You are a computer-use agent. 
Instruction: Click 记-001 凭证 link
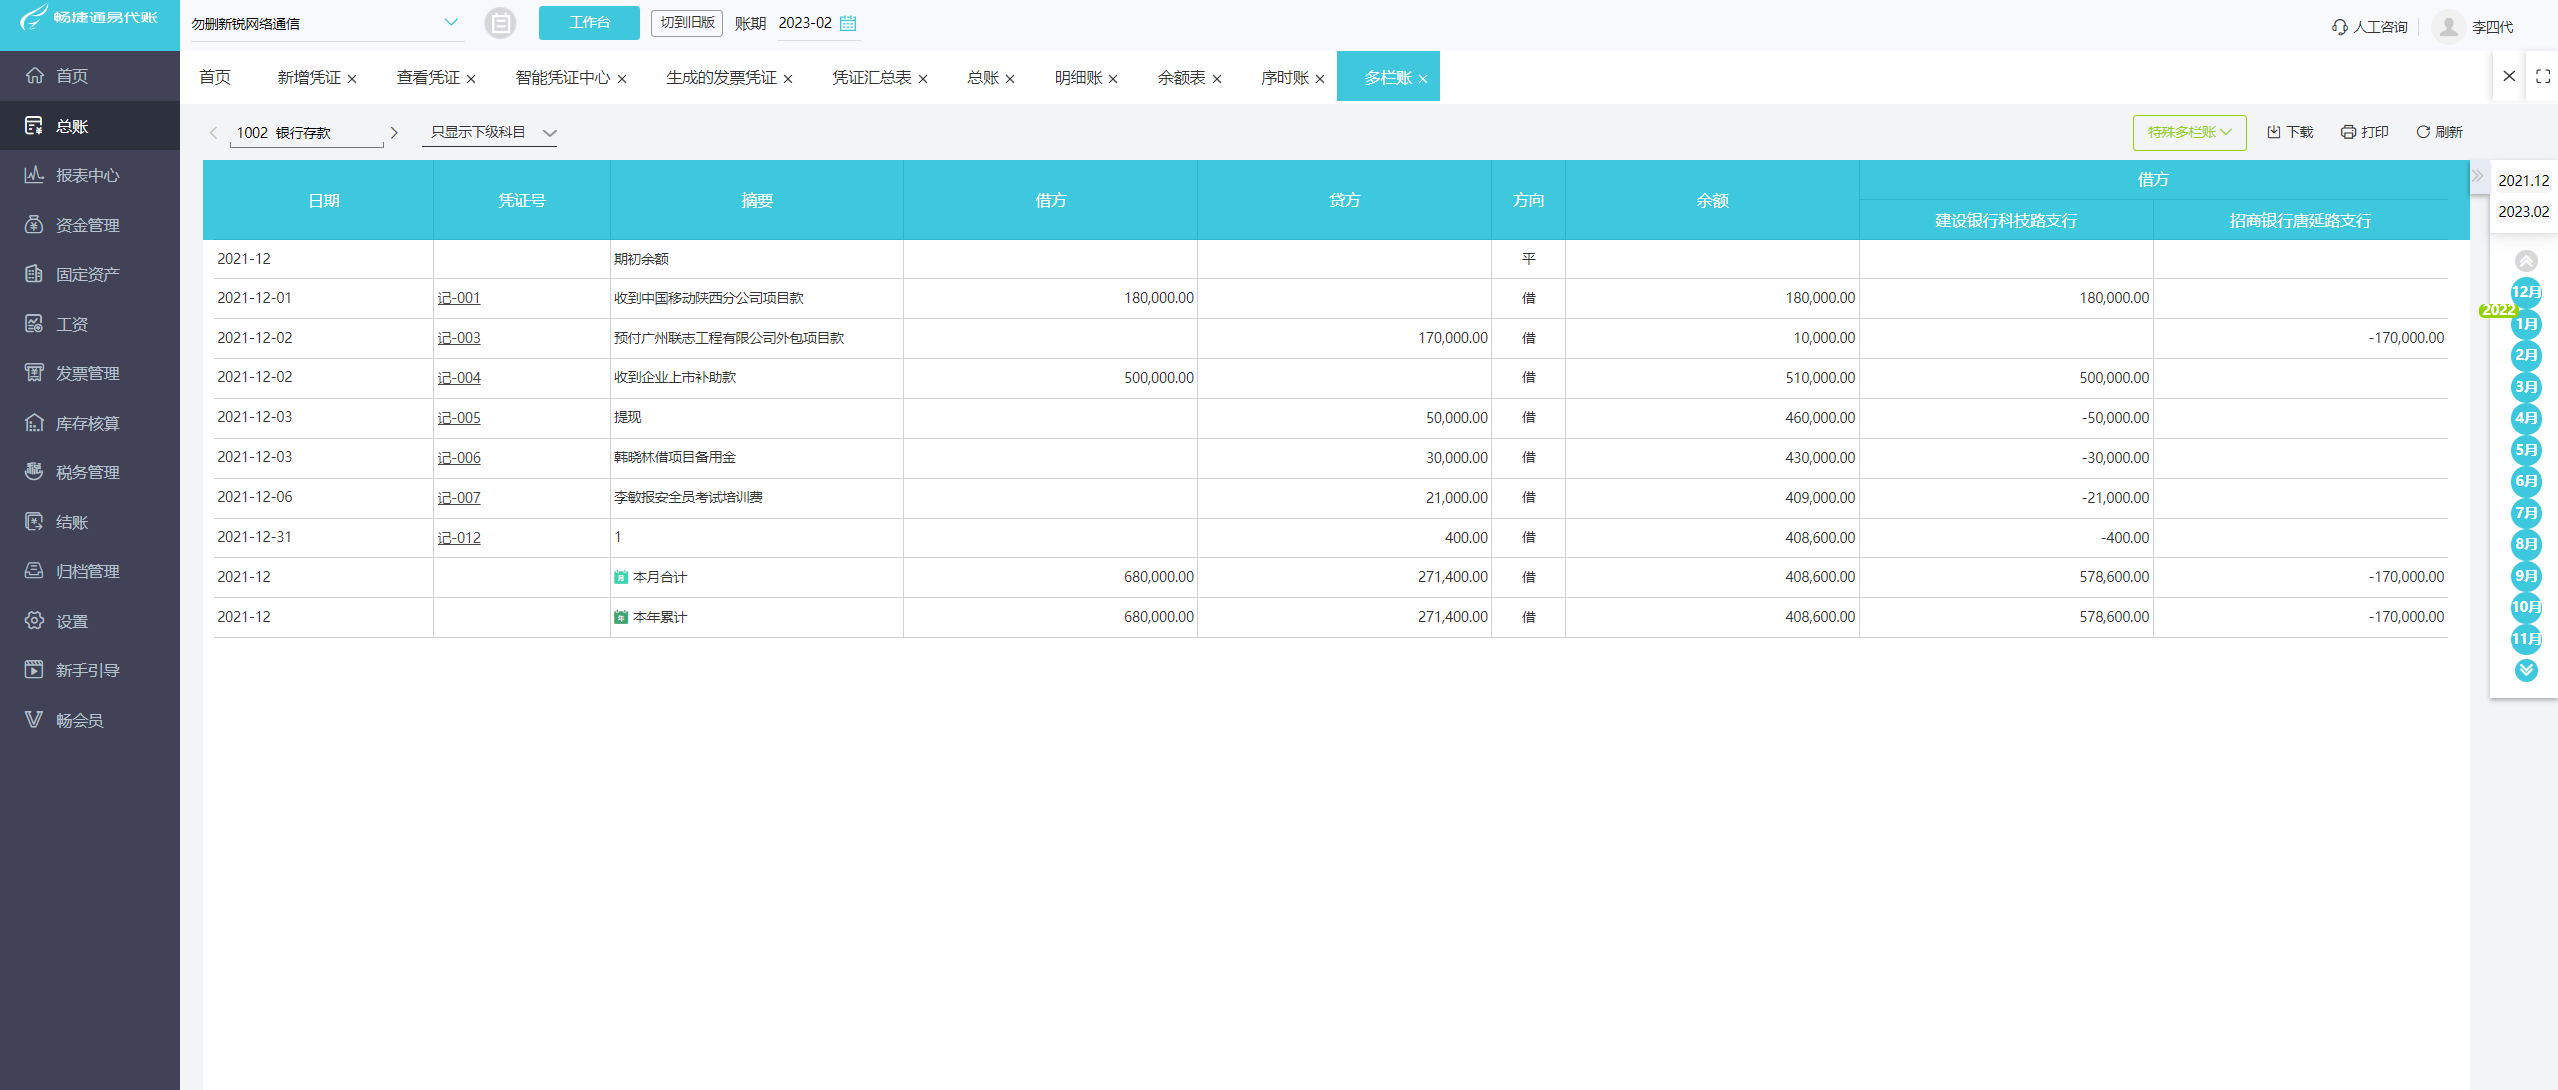click(457, 297)
